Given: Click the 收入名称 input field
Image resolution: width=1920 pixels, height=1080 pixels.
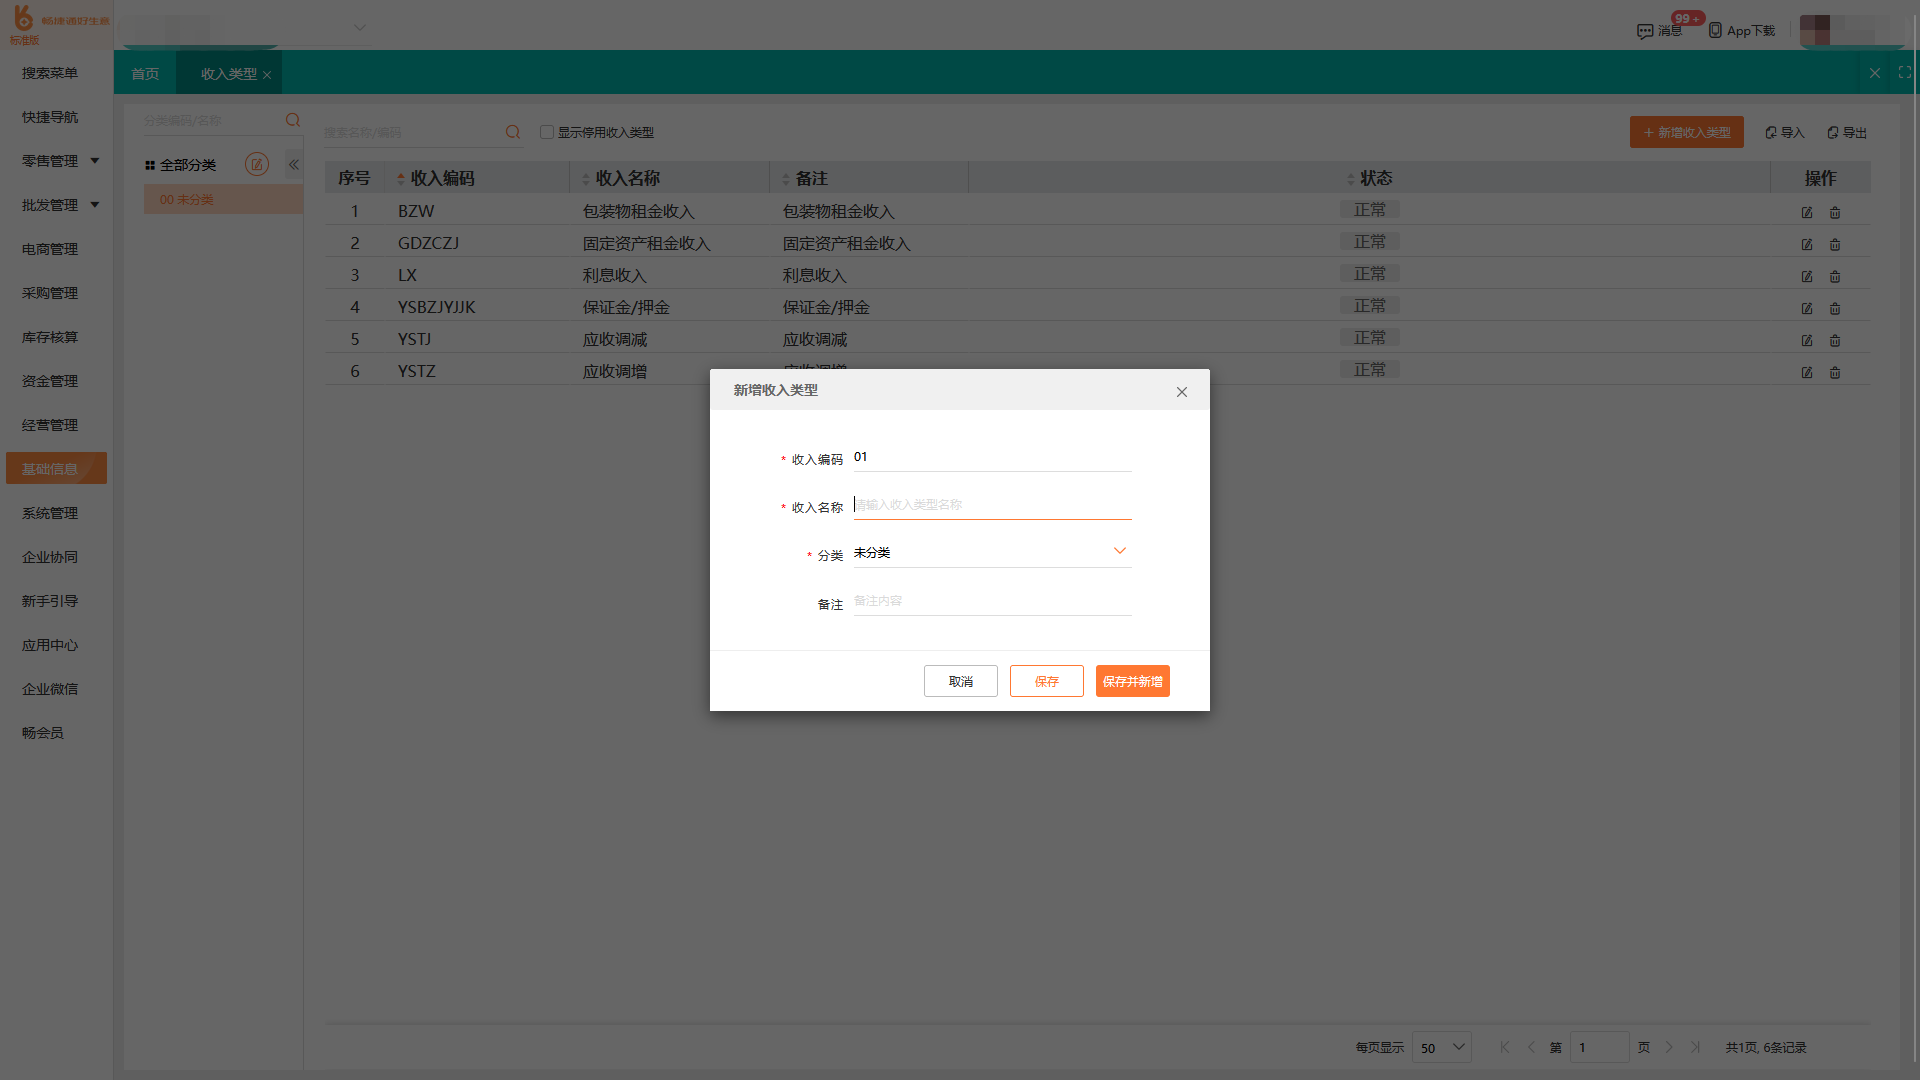Looking at the screenshot, I should pyautogui.click(x=989, y=504).
